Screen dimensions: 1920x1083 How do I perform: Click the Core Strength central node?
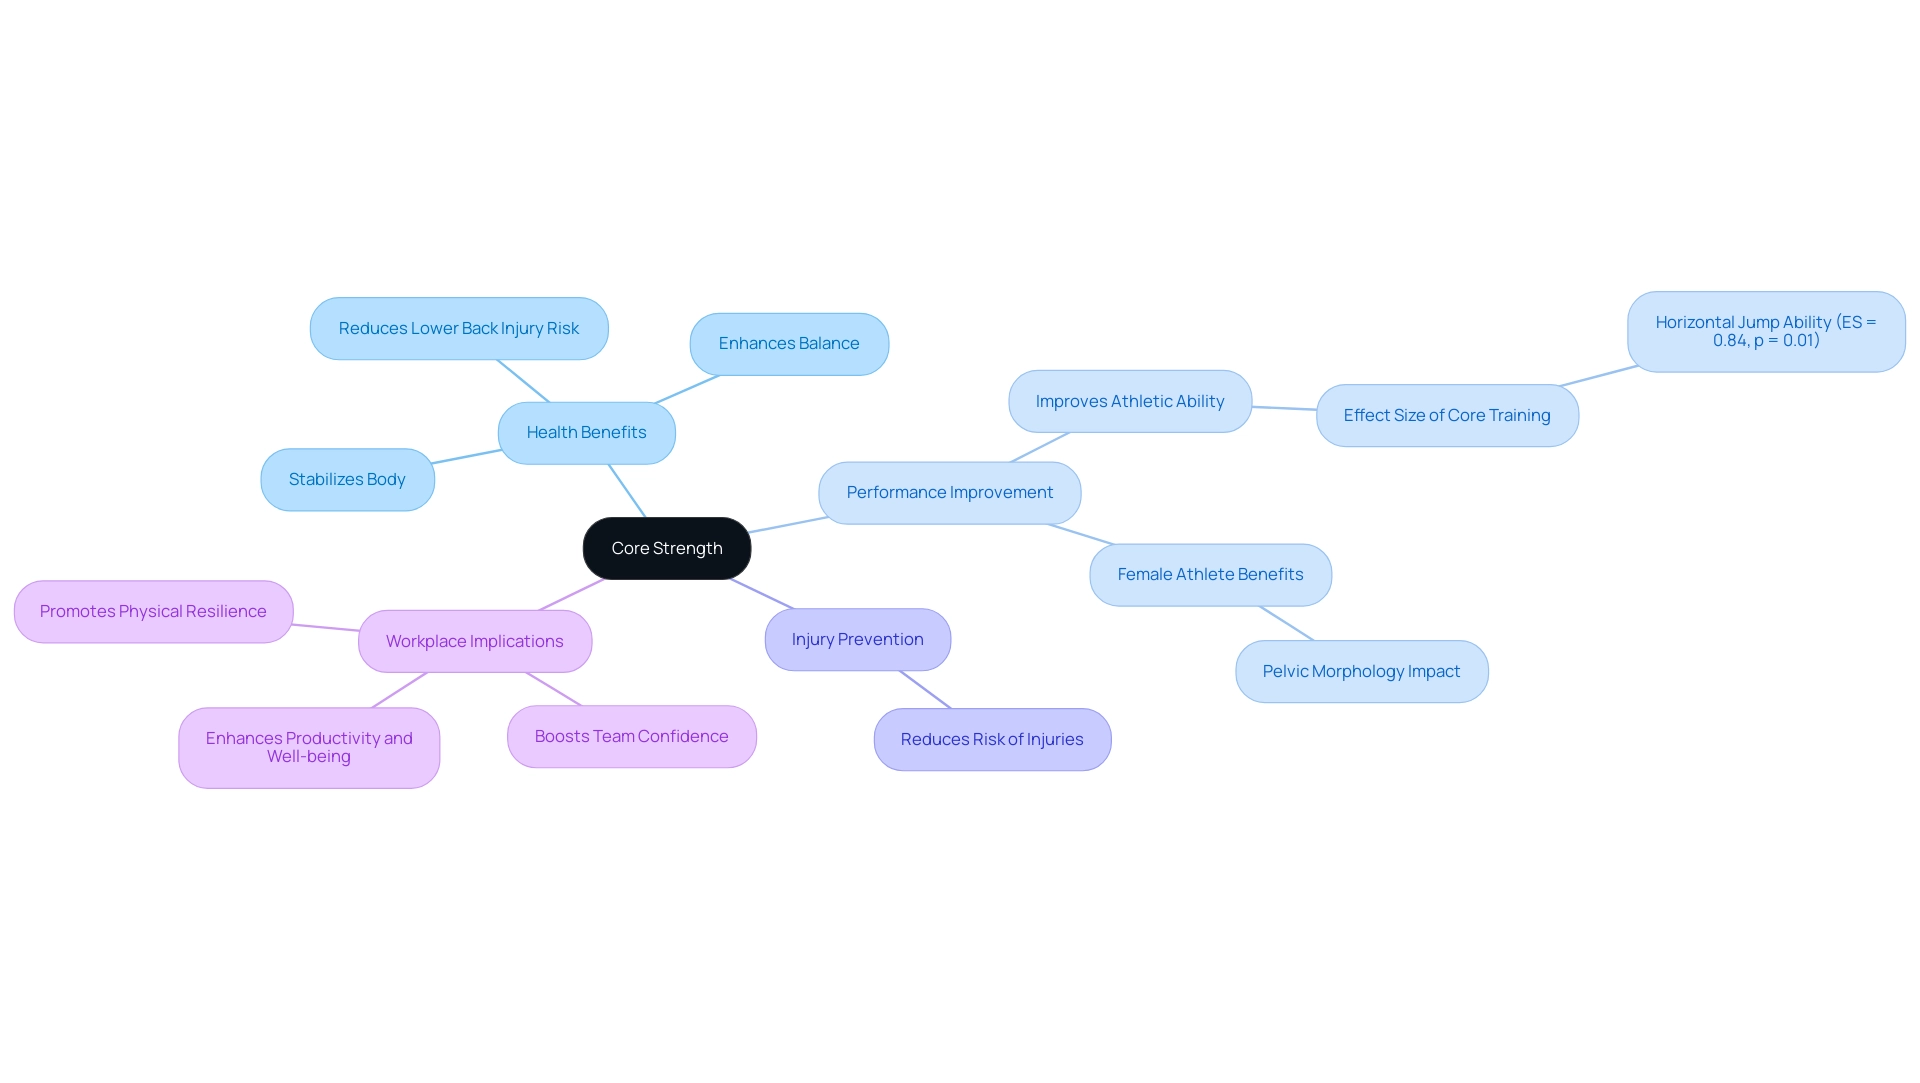(667, 547)
